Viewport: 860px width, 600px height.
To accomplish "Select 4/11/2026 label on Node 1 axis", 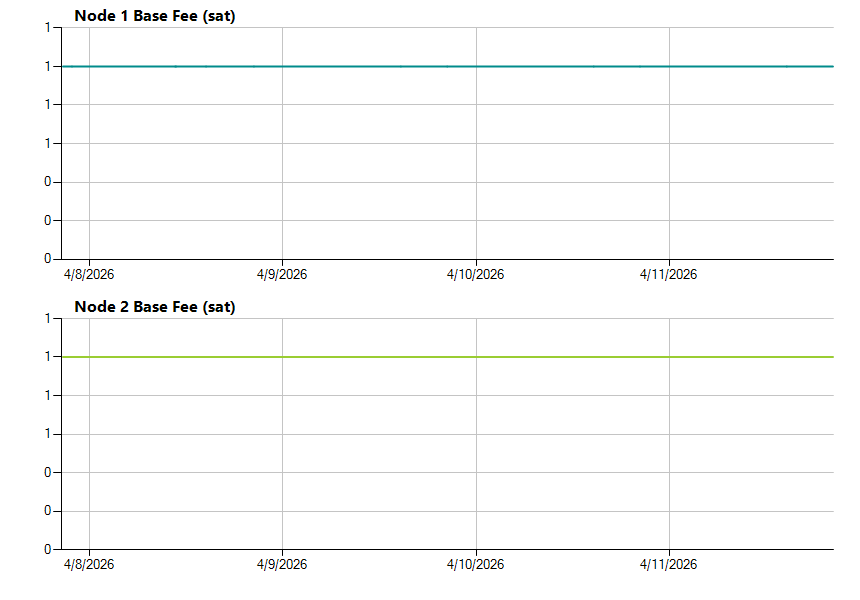I will tap(668, 274).
